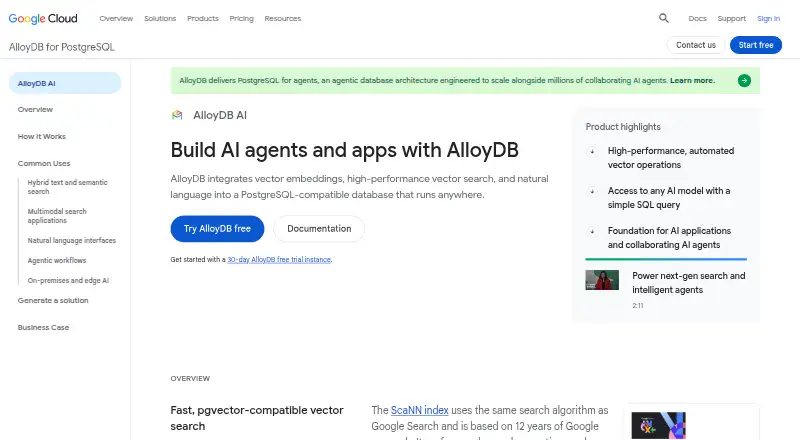Open the Pricing top navigation item

tap(241, 18)
